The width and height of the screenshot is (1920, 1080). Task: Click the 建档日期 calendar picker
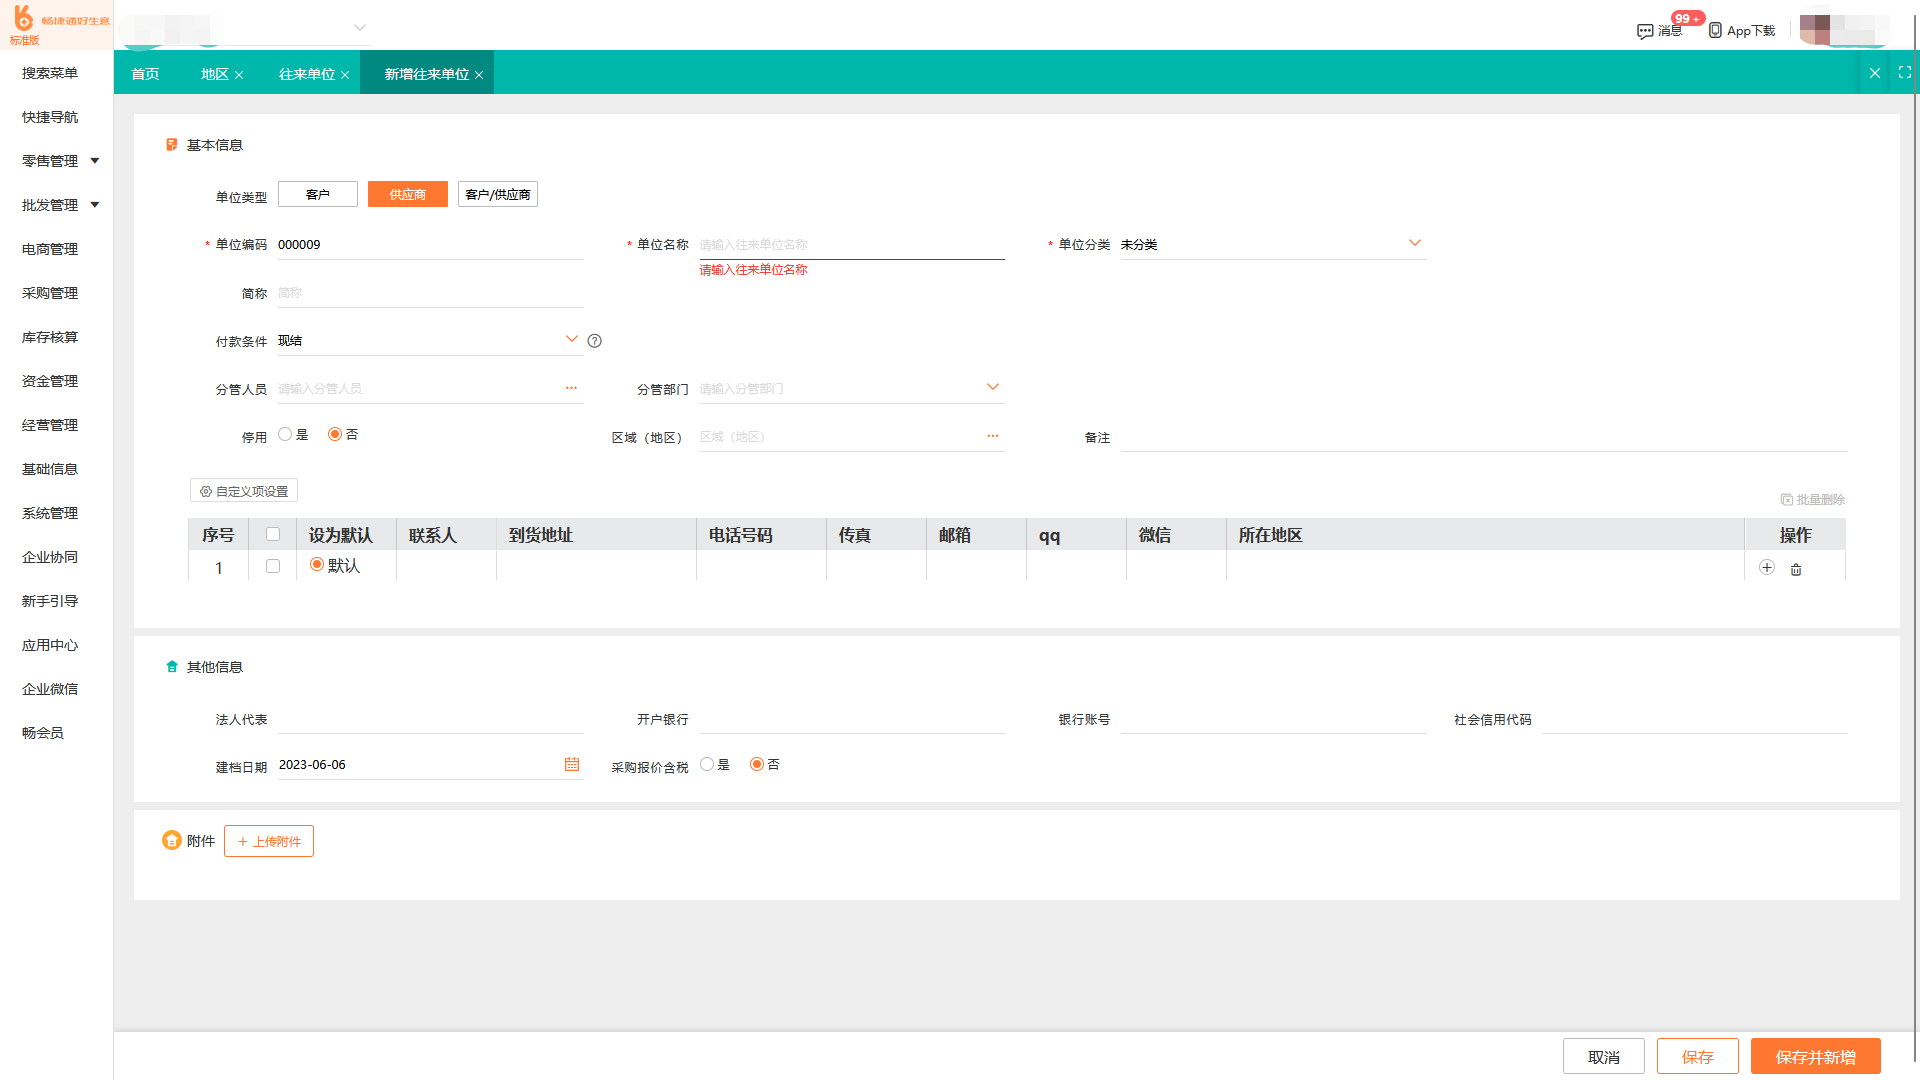(x=572, y=765)
